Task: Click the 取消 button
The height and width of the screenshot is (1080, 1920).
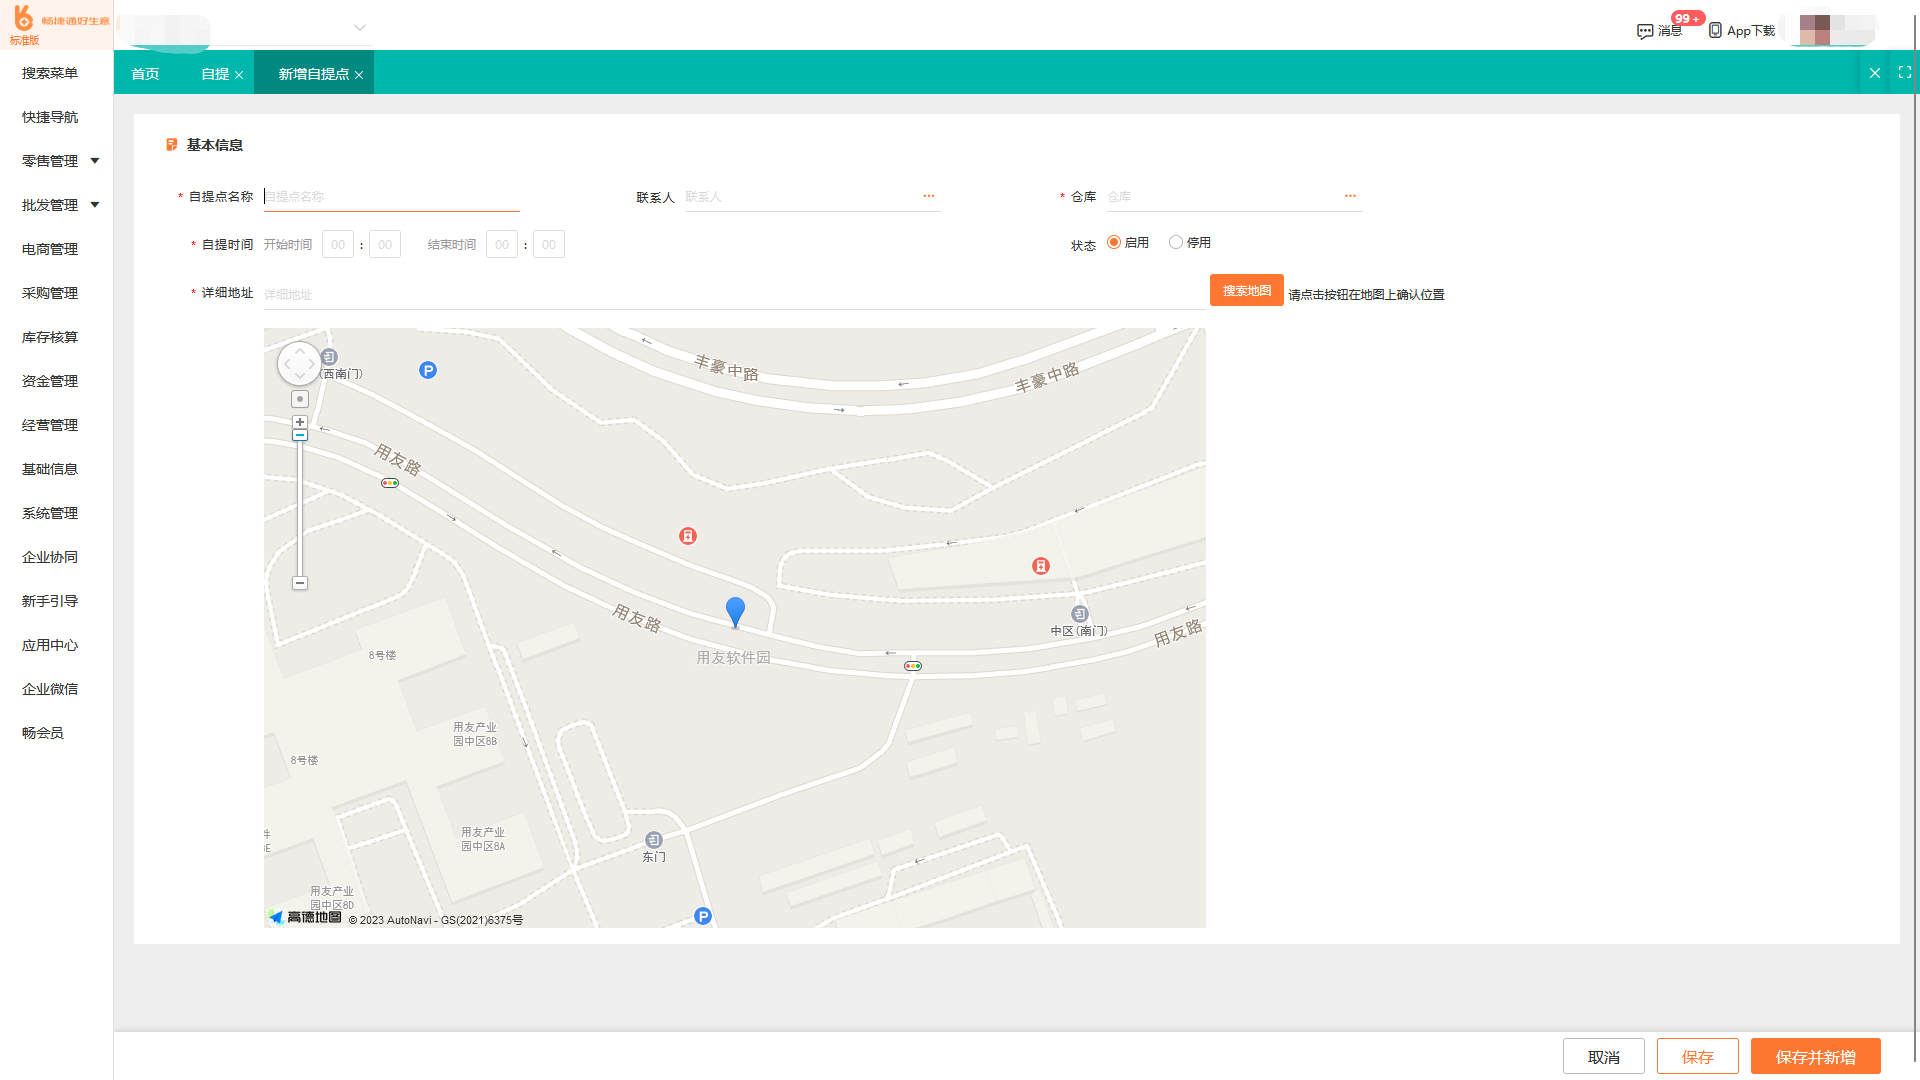Action: [x=1606, y=1055]
